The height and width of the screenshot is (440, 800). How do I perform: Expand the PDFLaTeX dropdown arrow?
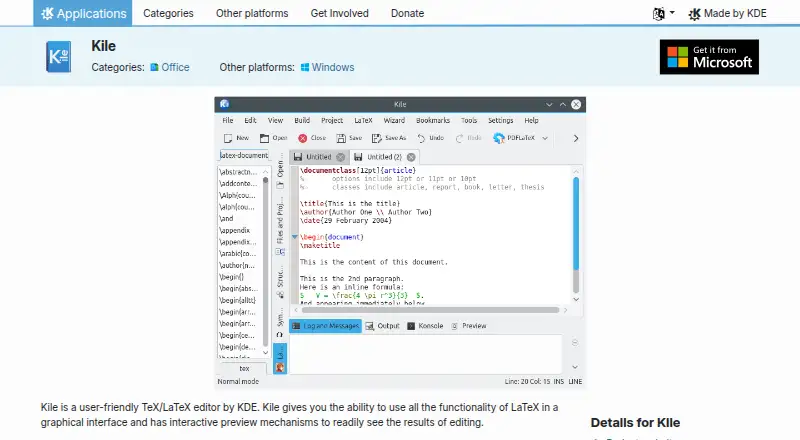[545, 138]
